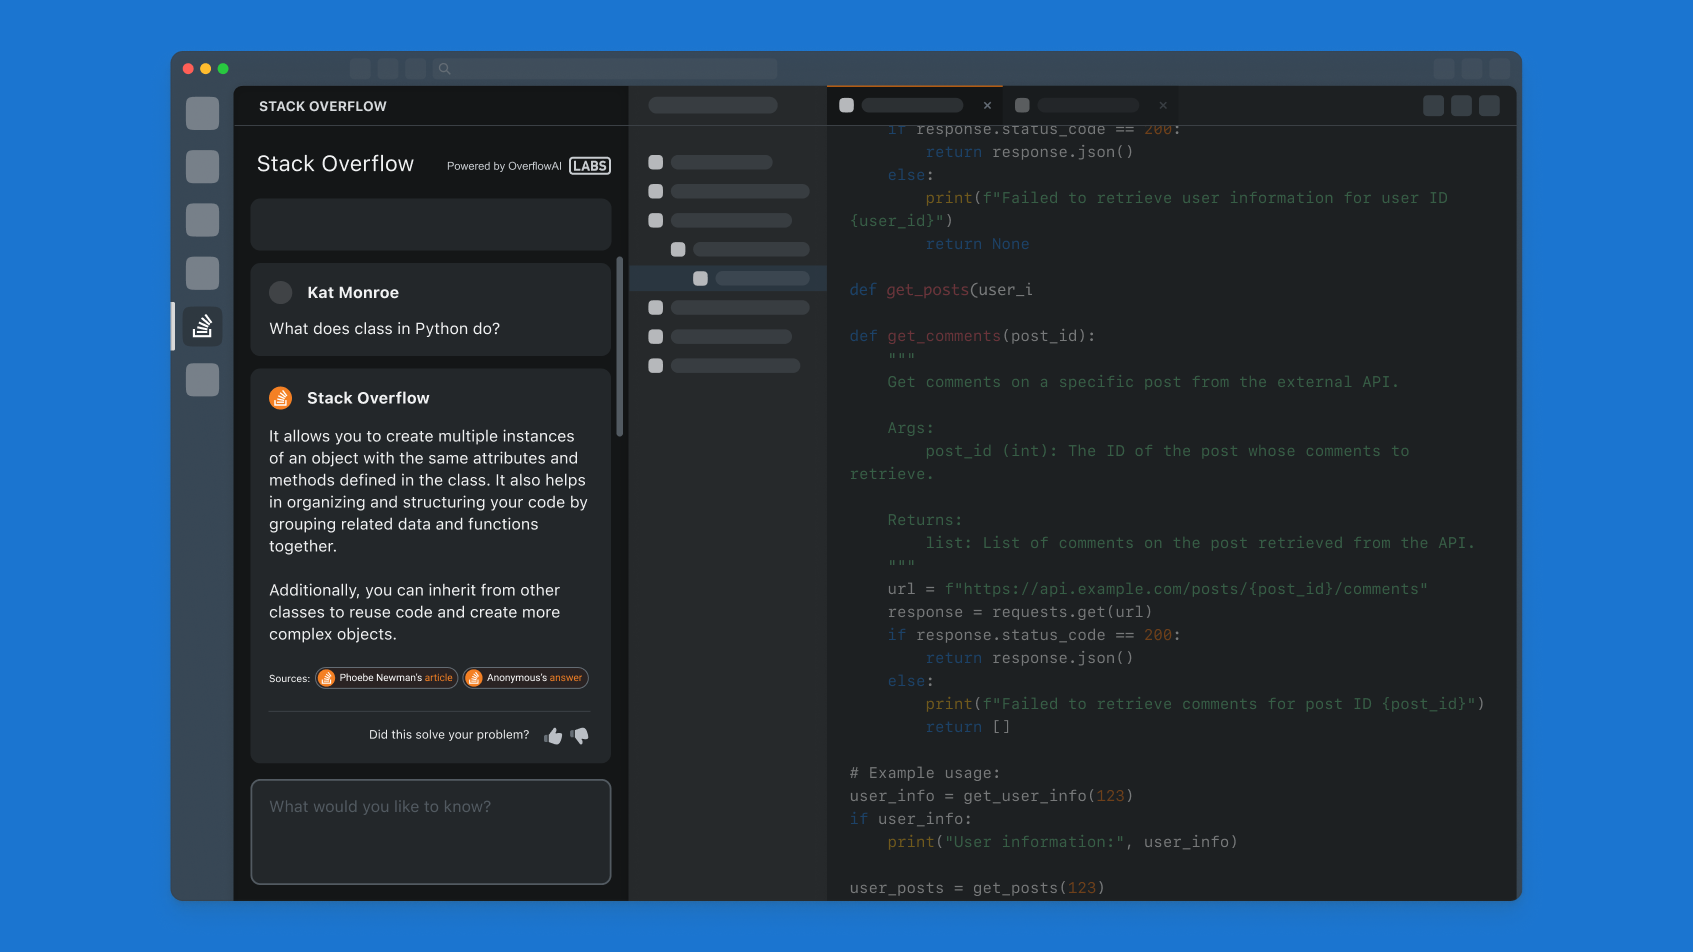Click the magnifier icon in title bar
The image size is (1693, 952).
coord(445,69)
